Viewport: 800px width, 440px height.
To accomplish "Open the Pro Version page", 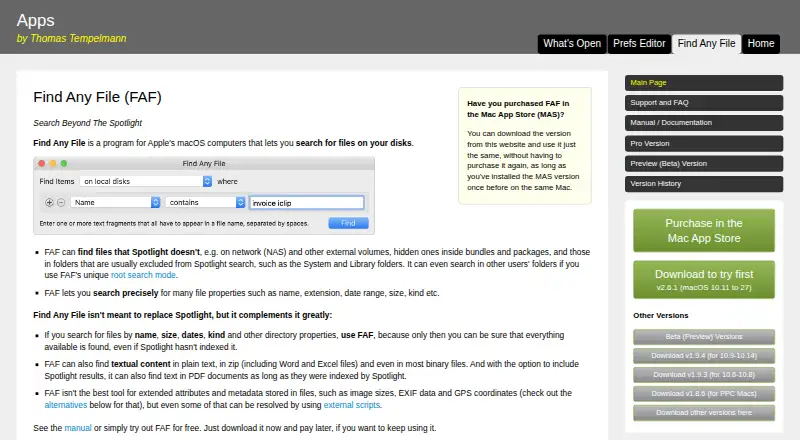I will tap(704, 143).
